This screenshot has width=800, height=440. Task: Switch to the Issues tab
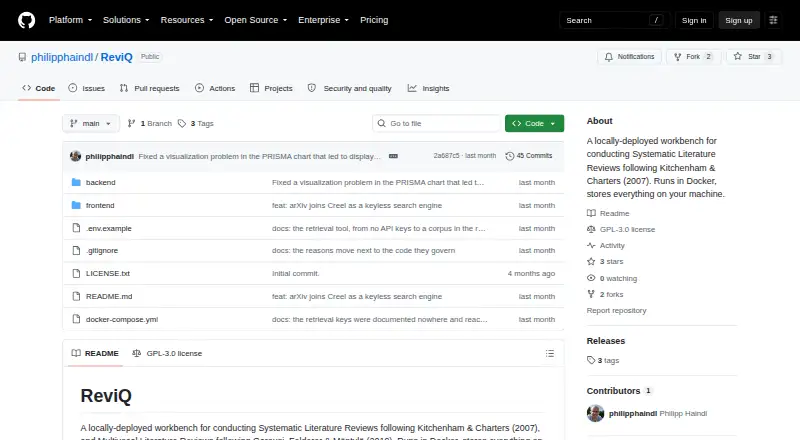click(x=87, y=88)
